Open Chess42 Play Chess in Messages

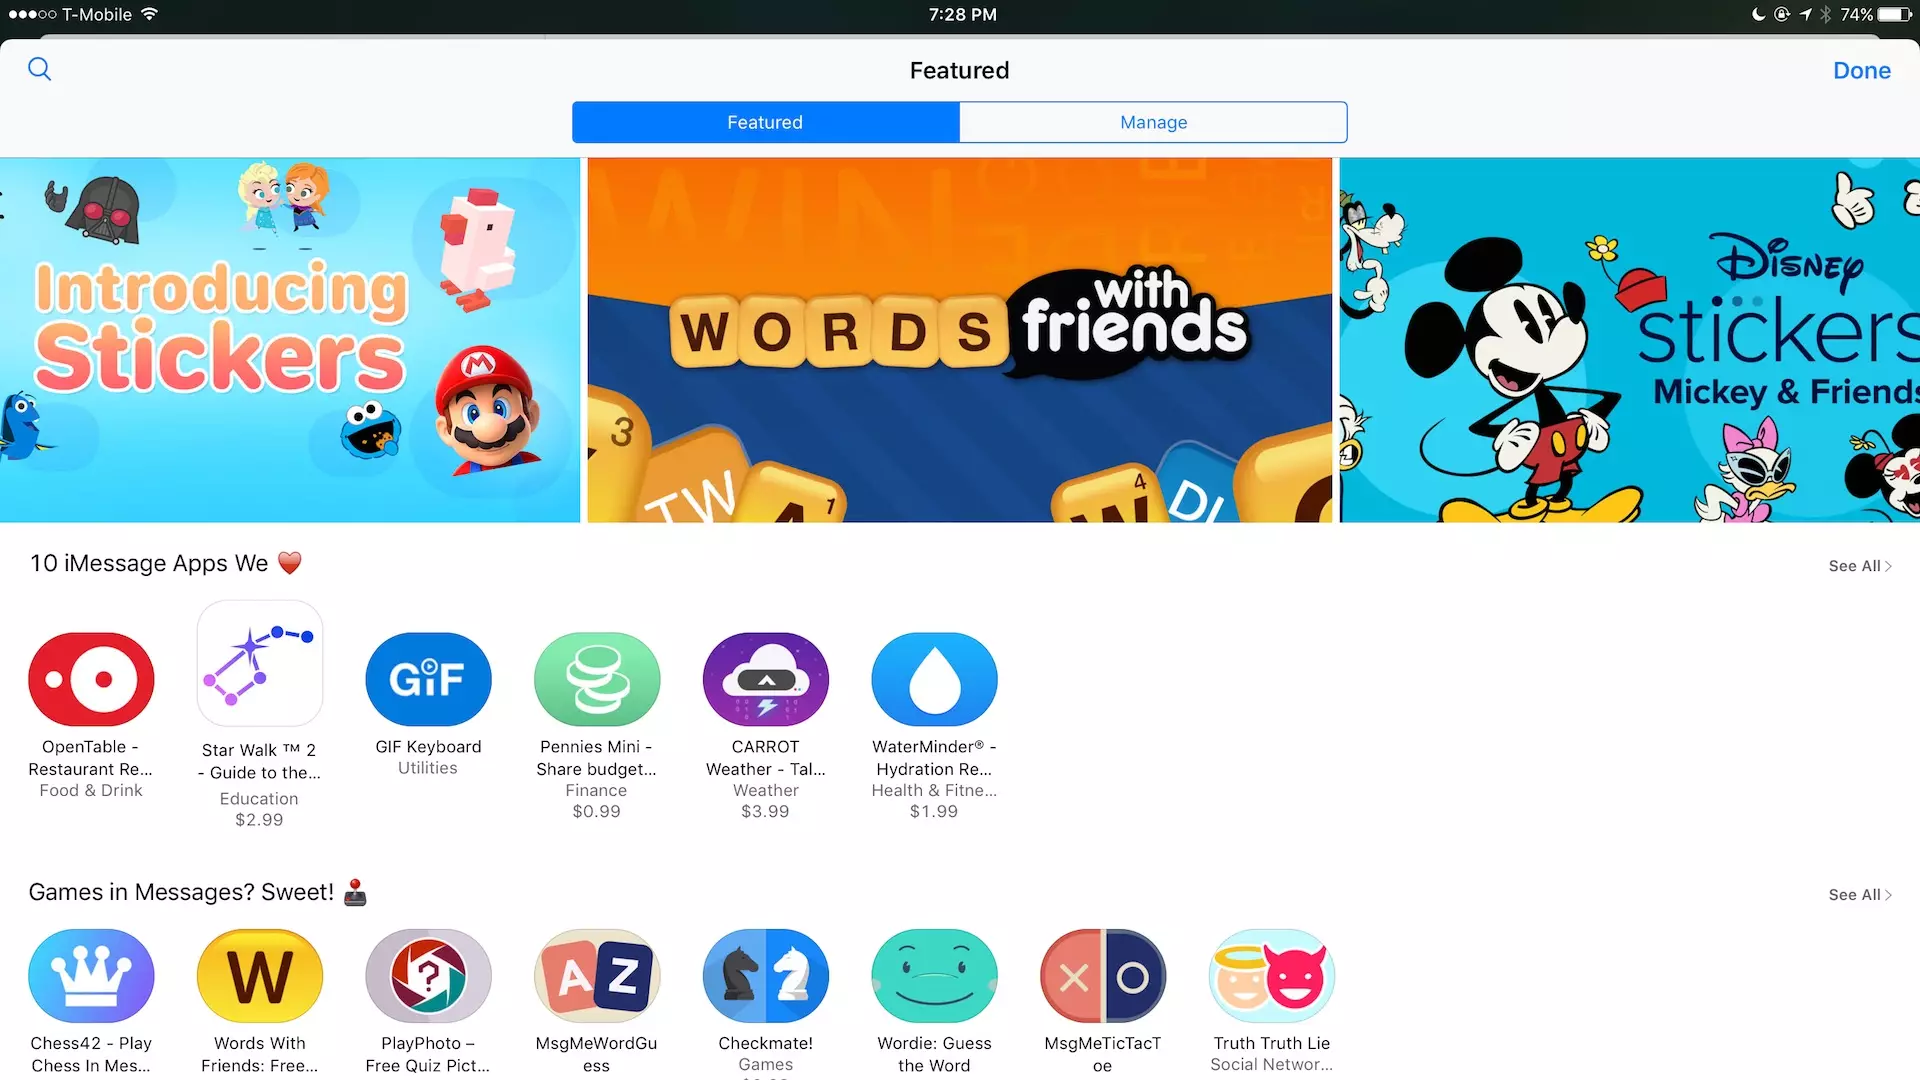tap(91, 976)
